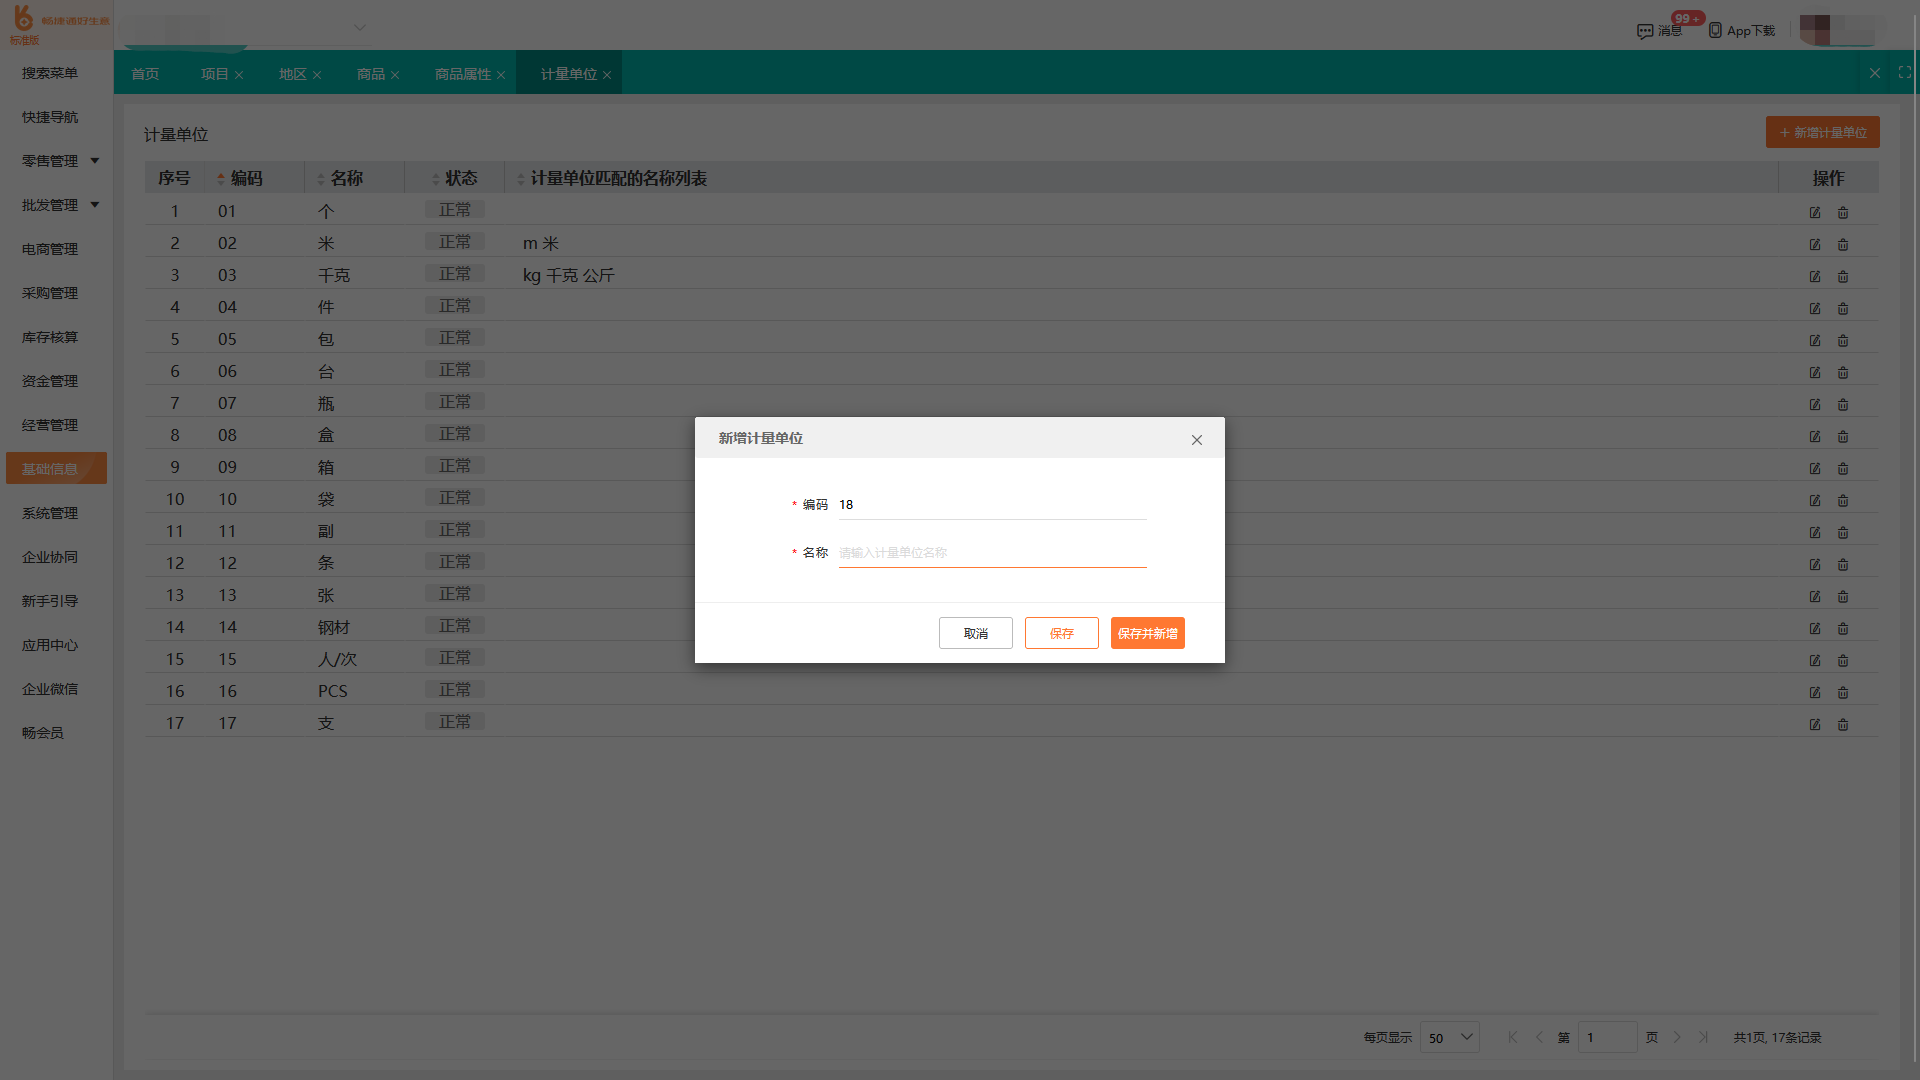Screen dimensions: 1920x1080
Task: Click 基础信息 sidebar menu item
Action: coord(51,468)
